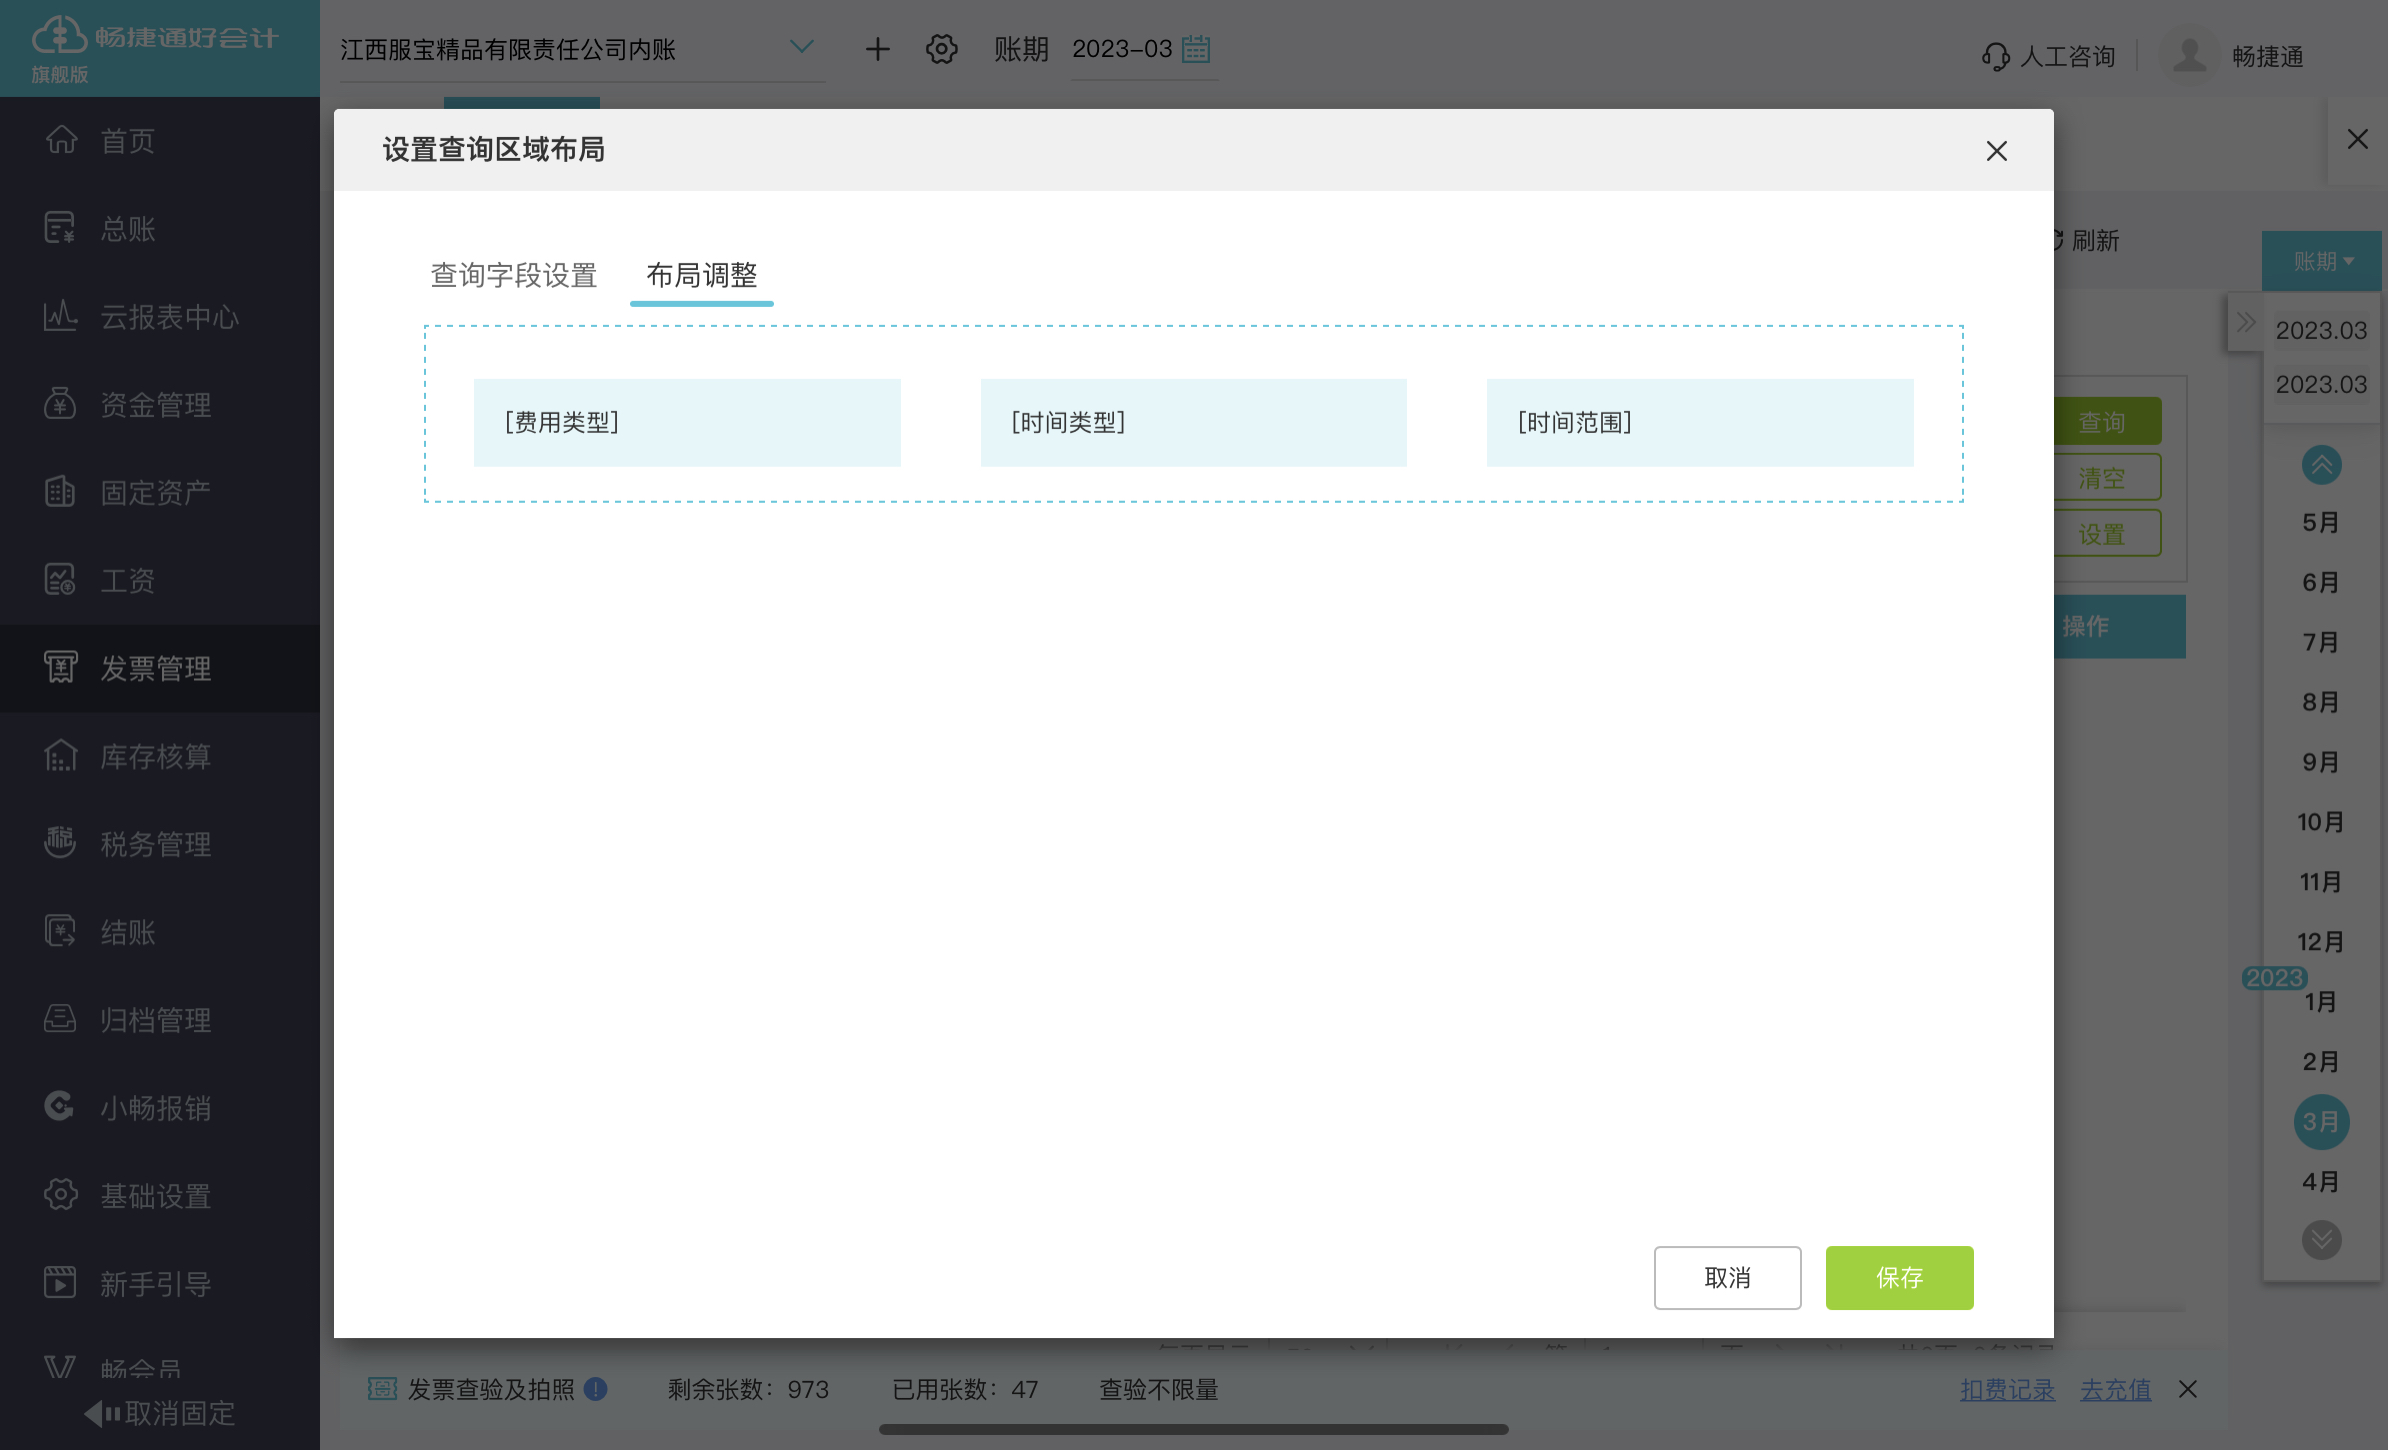Click [时间范围] layout field

tap(1699, 421)
